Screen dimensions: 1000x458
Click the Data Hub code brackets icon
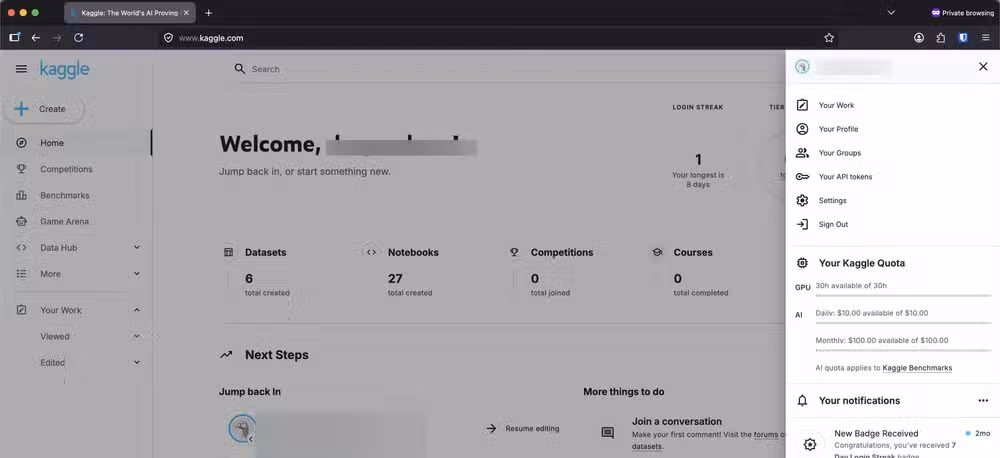coord(22,247)
